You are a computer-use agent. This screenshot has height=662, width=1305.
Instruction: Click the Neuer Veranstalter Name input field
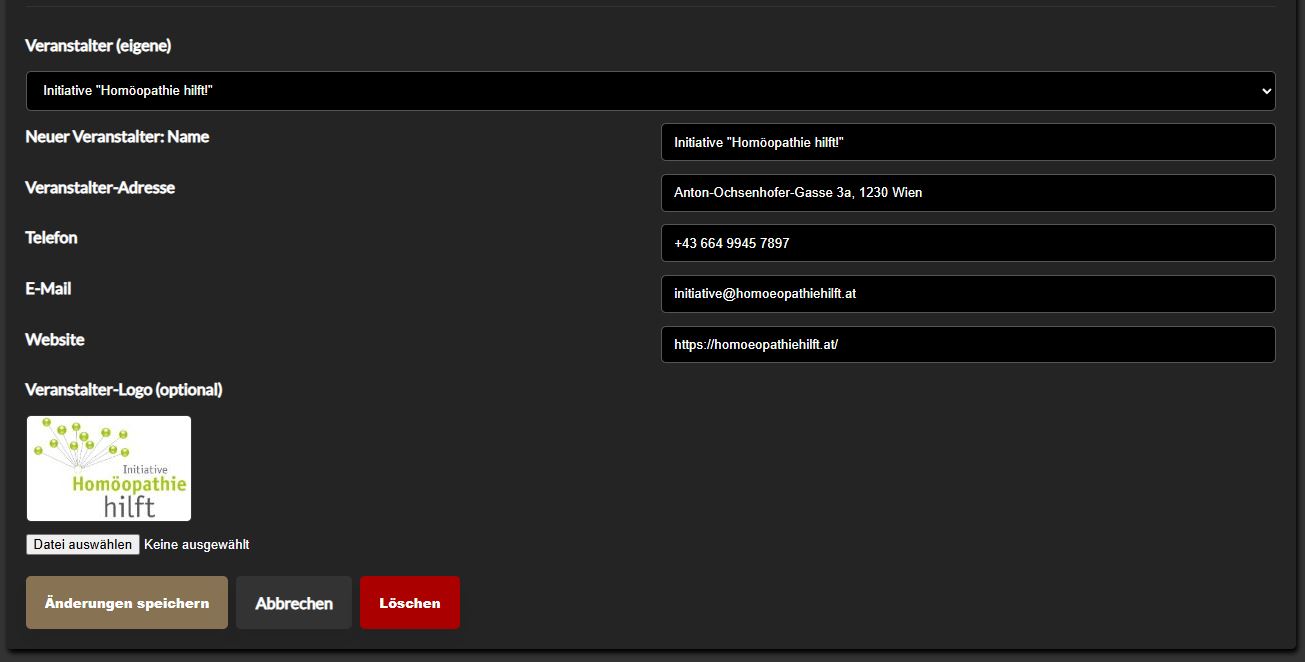click(x=967, y=142)
